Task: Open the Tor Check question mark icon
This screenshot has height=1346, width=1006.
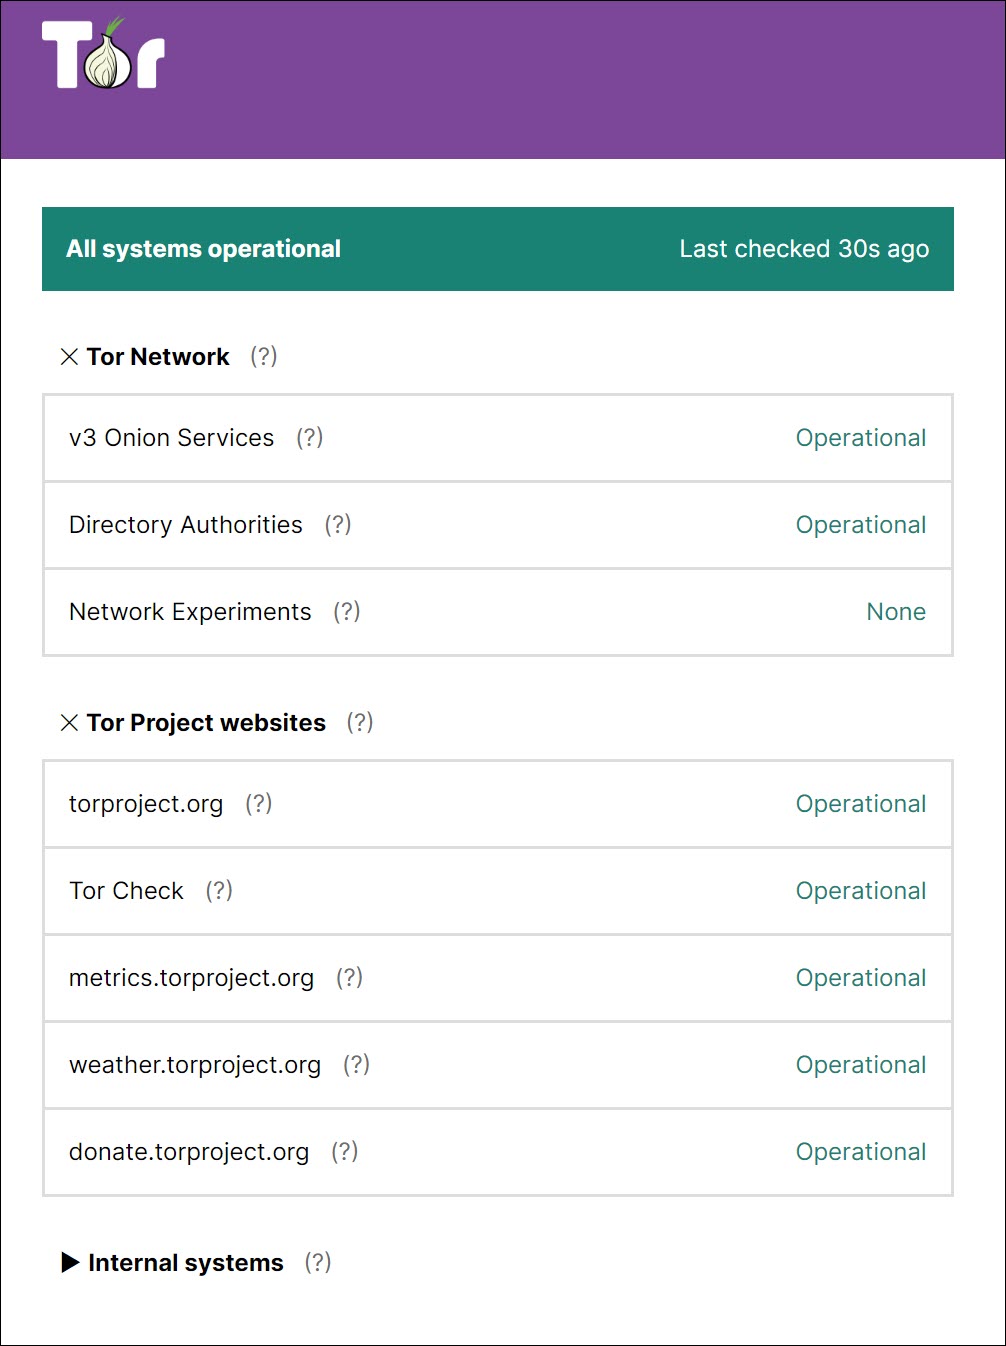Action: [219, 891]
